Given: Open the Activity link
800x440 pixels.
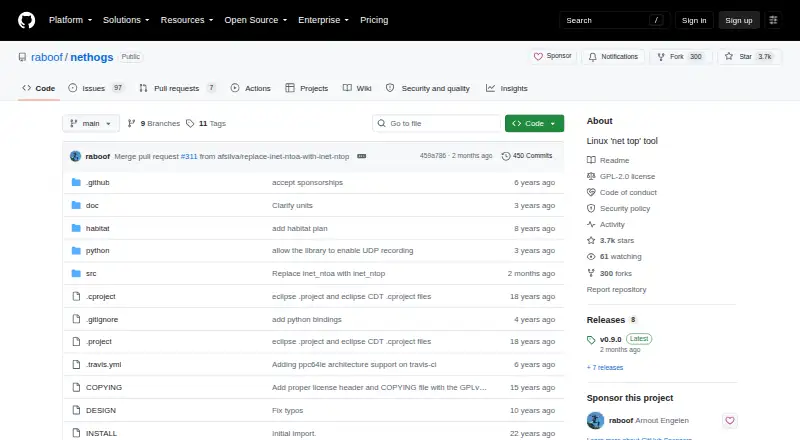Looking at the screenshot, I should pyautogui.click(x=606, y=225).
